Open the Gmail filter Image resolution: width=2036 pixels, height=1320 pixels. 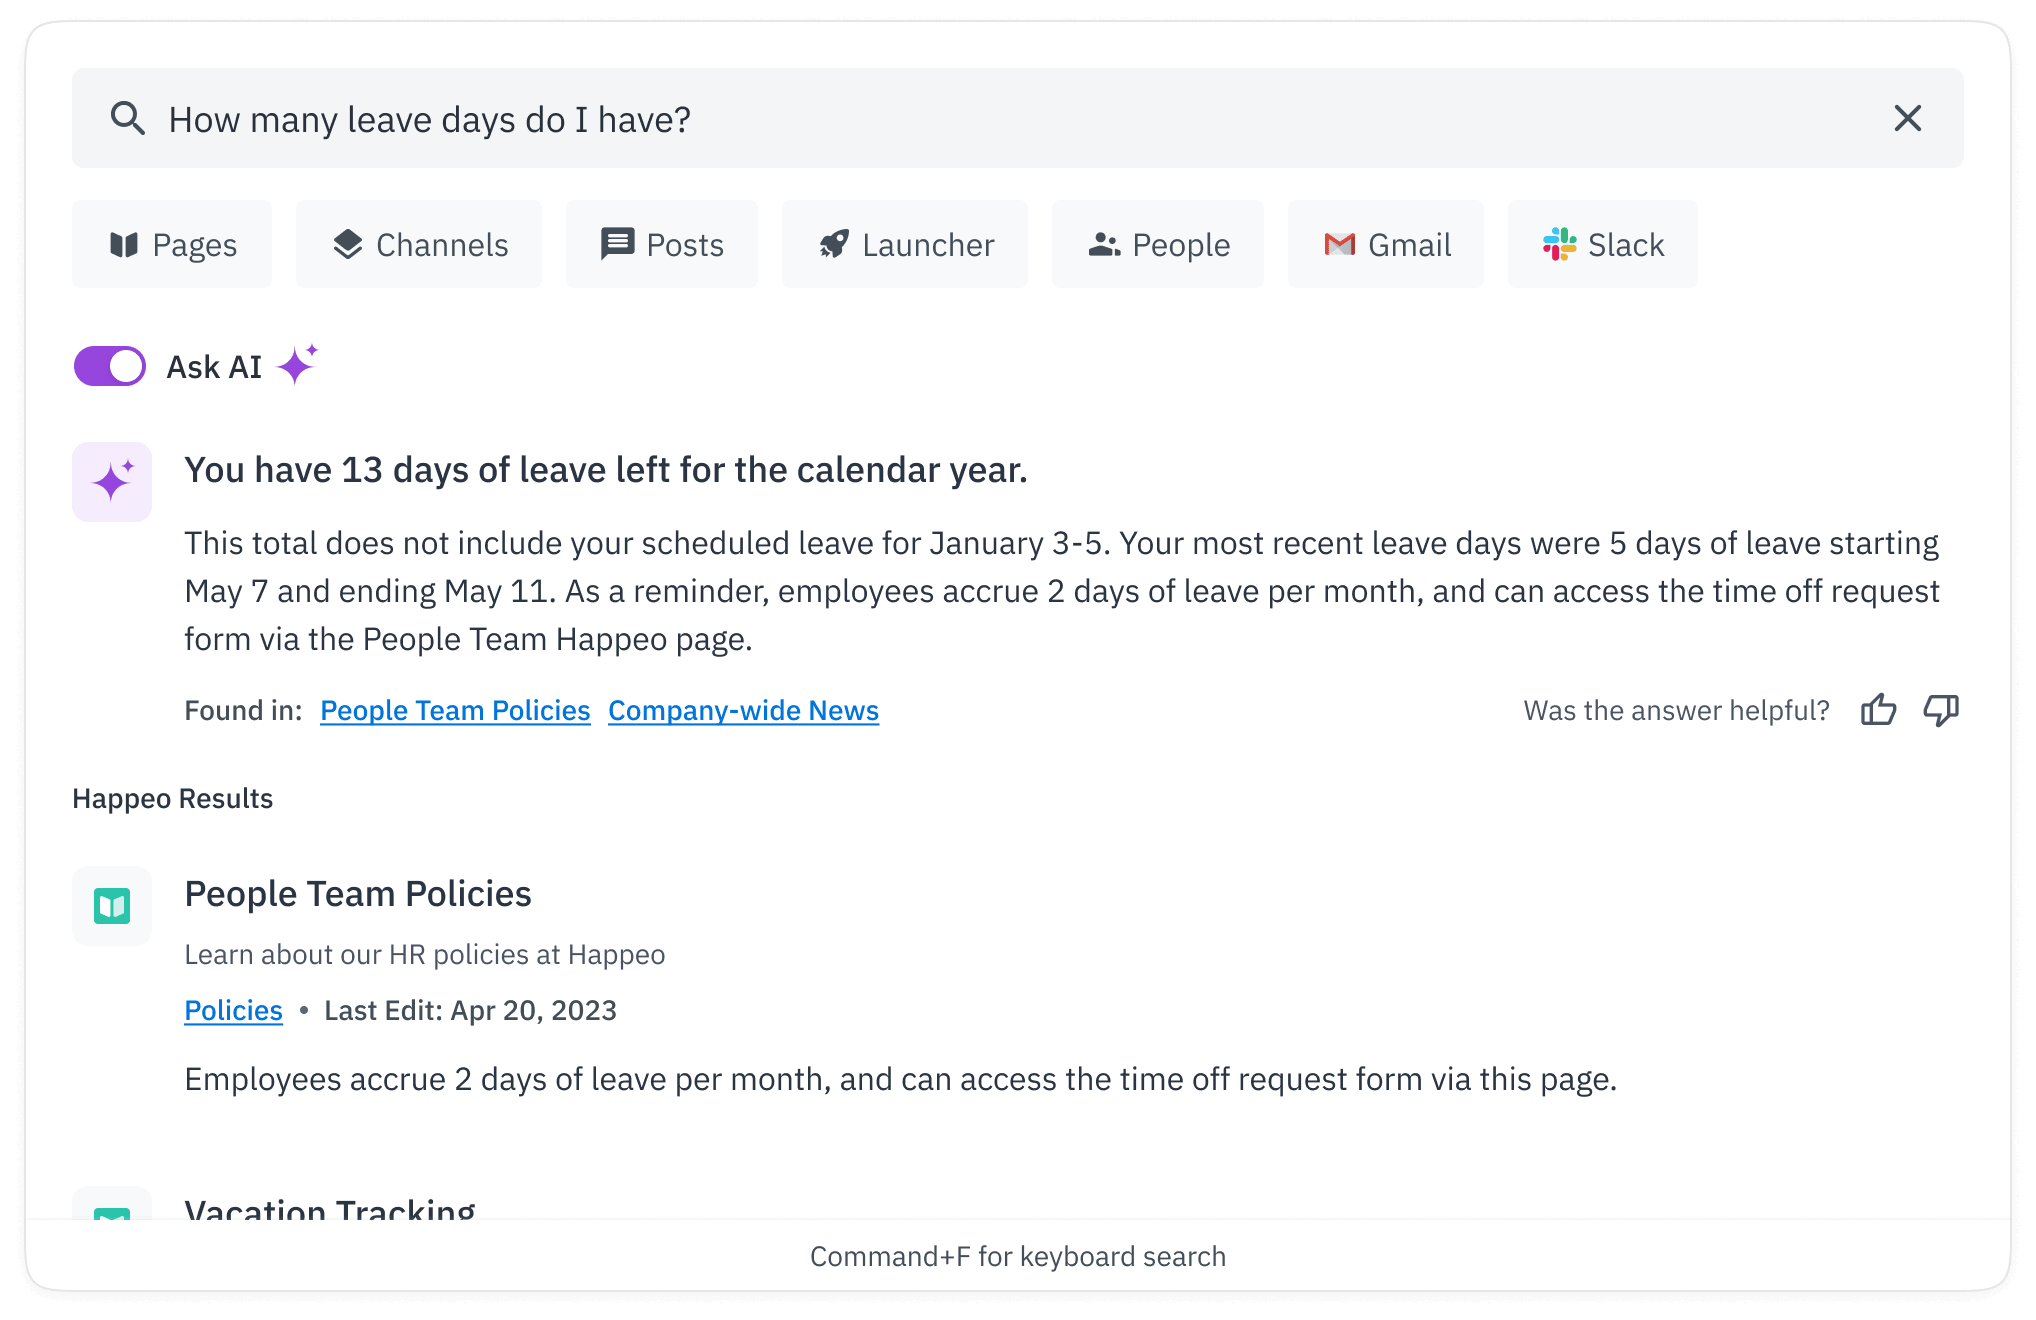coord(1338,243)
